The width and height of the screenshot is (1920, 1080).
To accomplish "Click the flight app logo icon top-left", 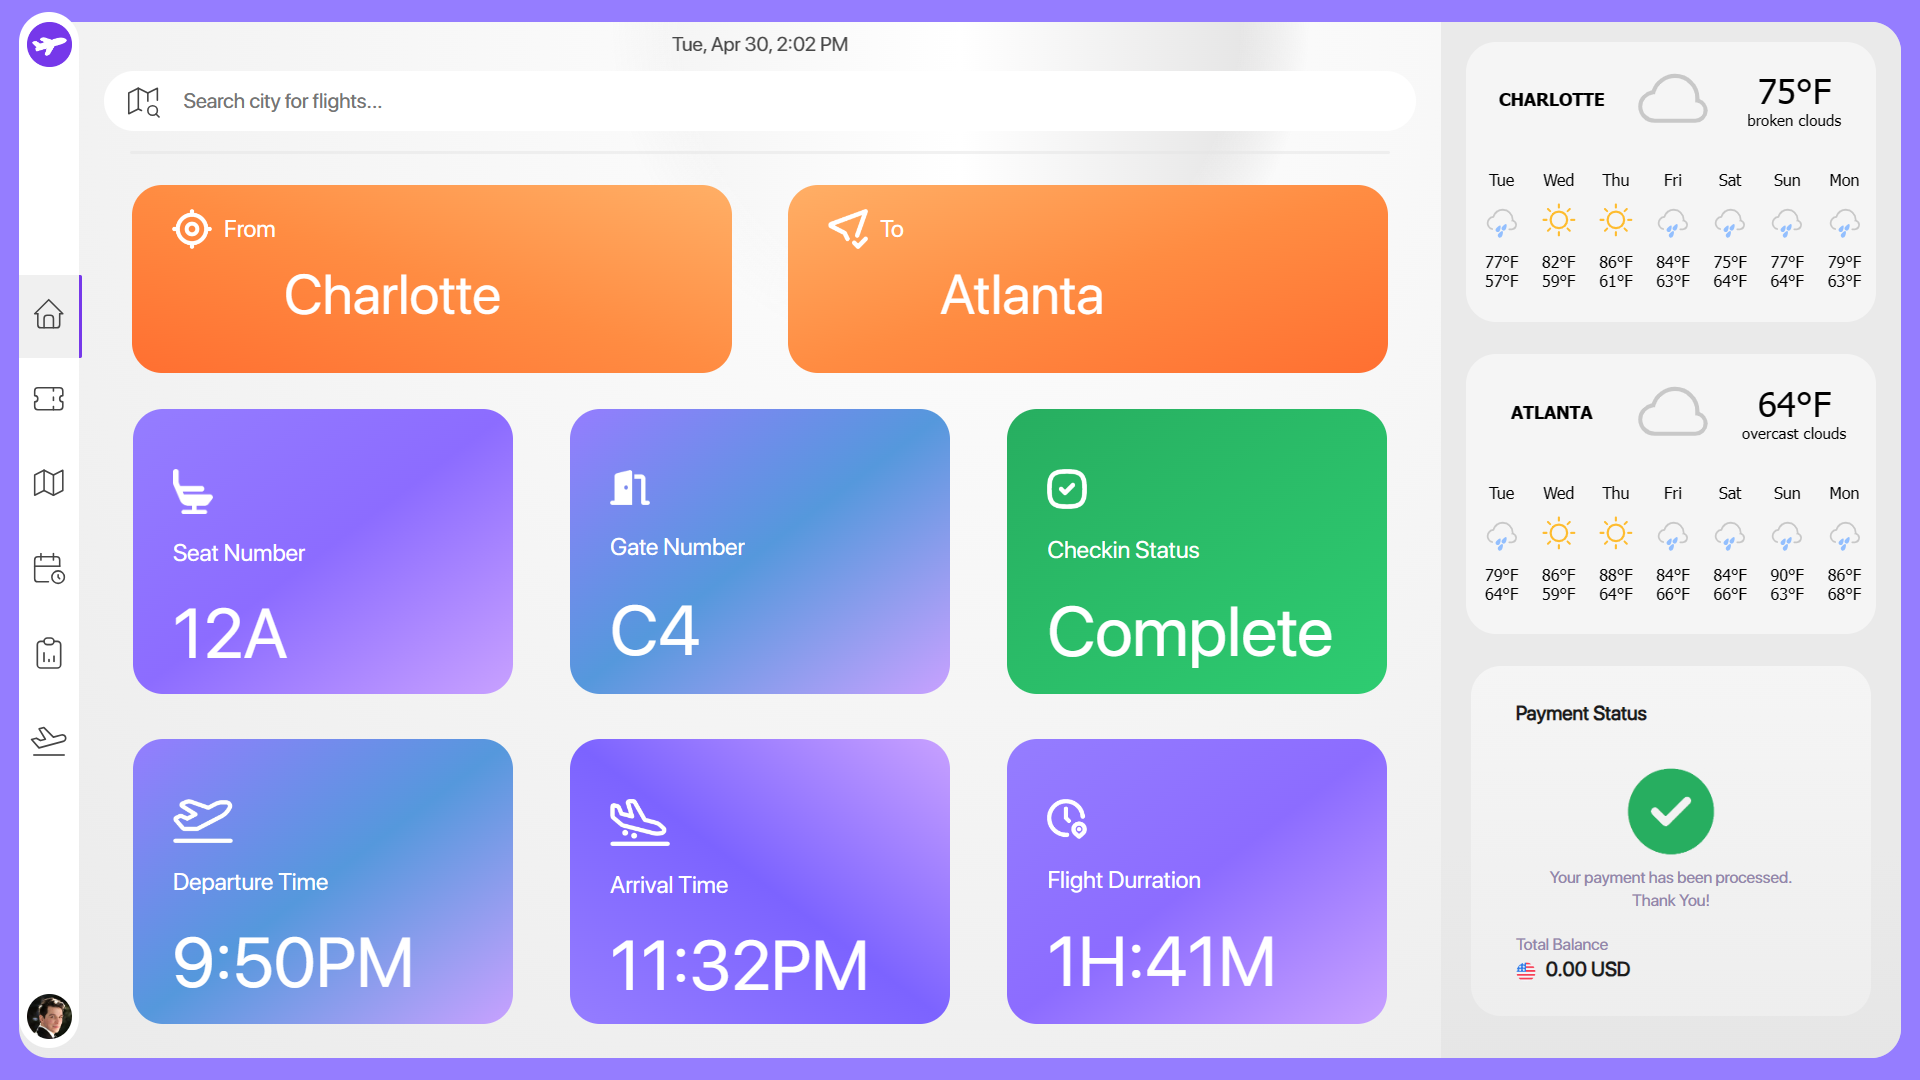I will point(49,44).
